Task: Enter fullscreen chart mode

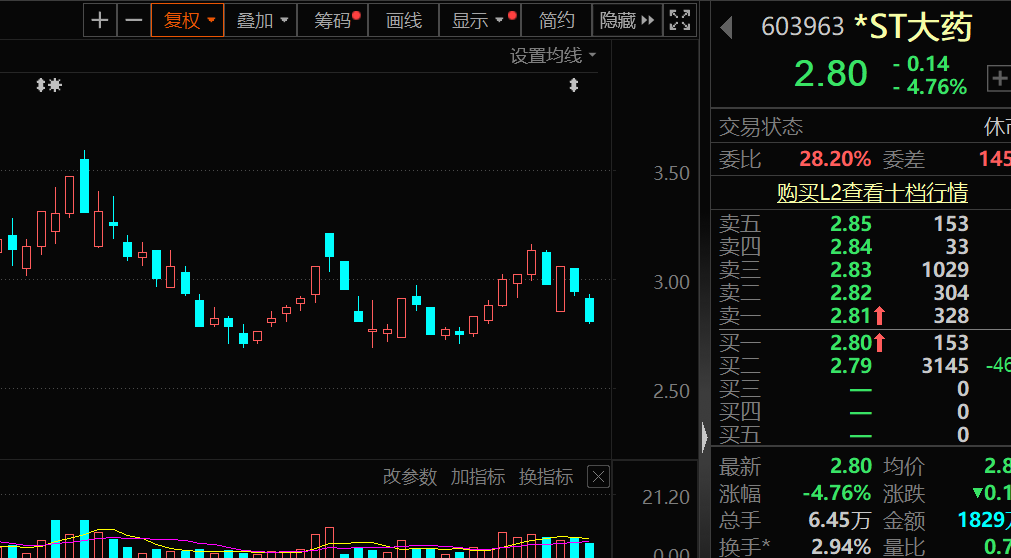Action: [680, 20]
